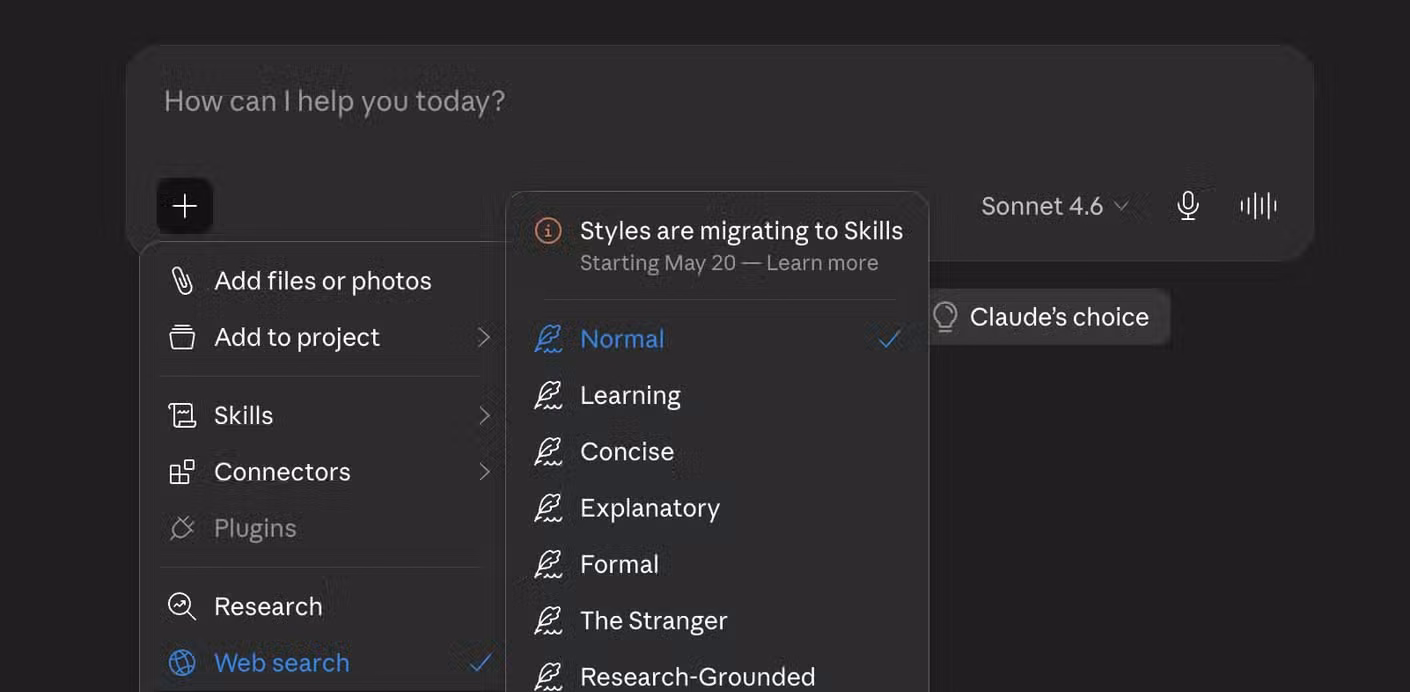Viewport: 1410px width, 692px height.
Task: Click the quill icon beside Concise
Action: (x=548, y=452)
